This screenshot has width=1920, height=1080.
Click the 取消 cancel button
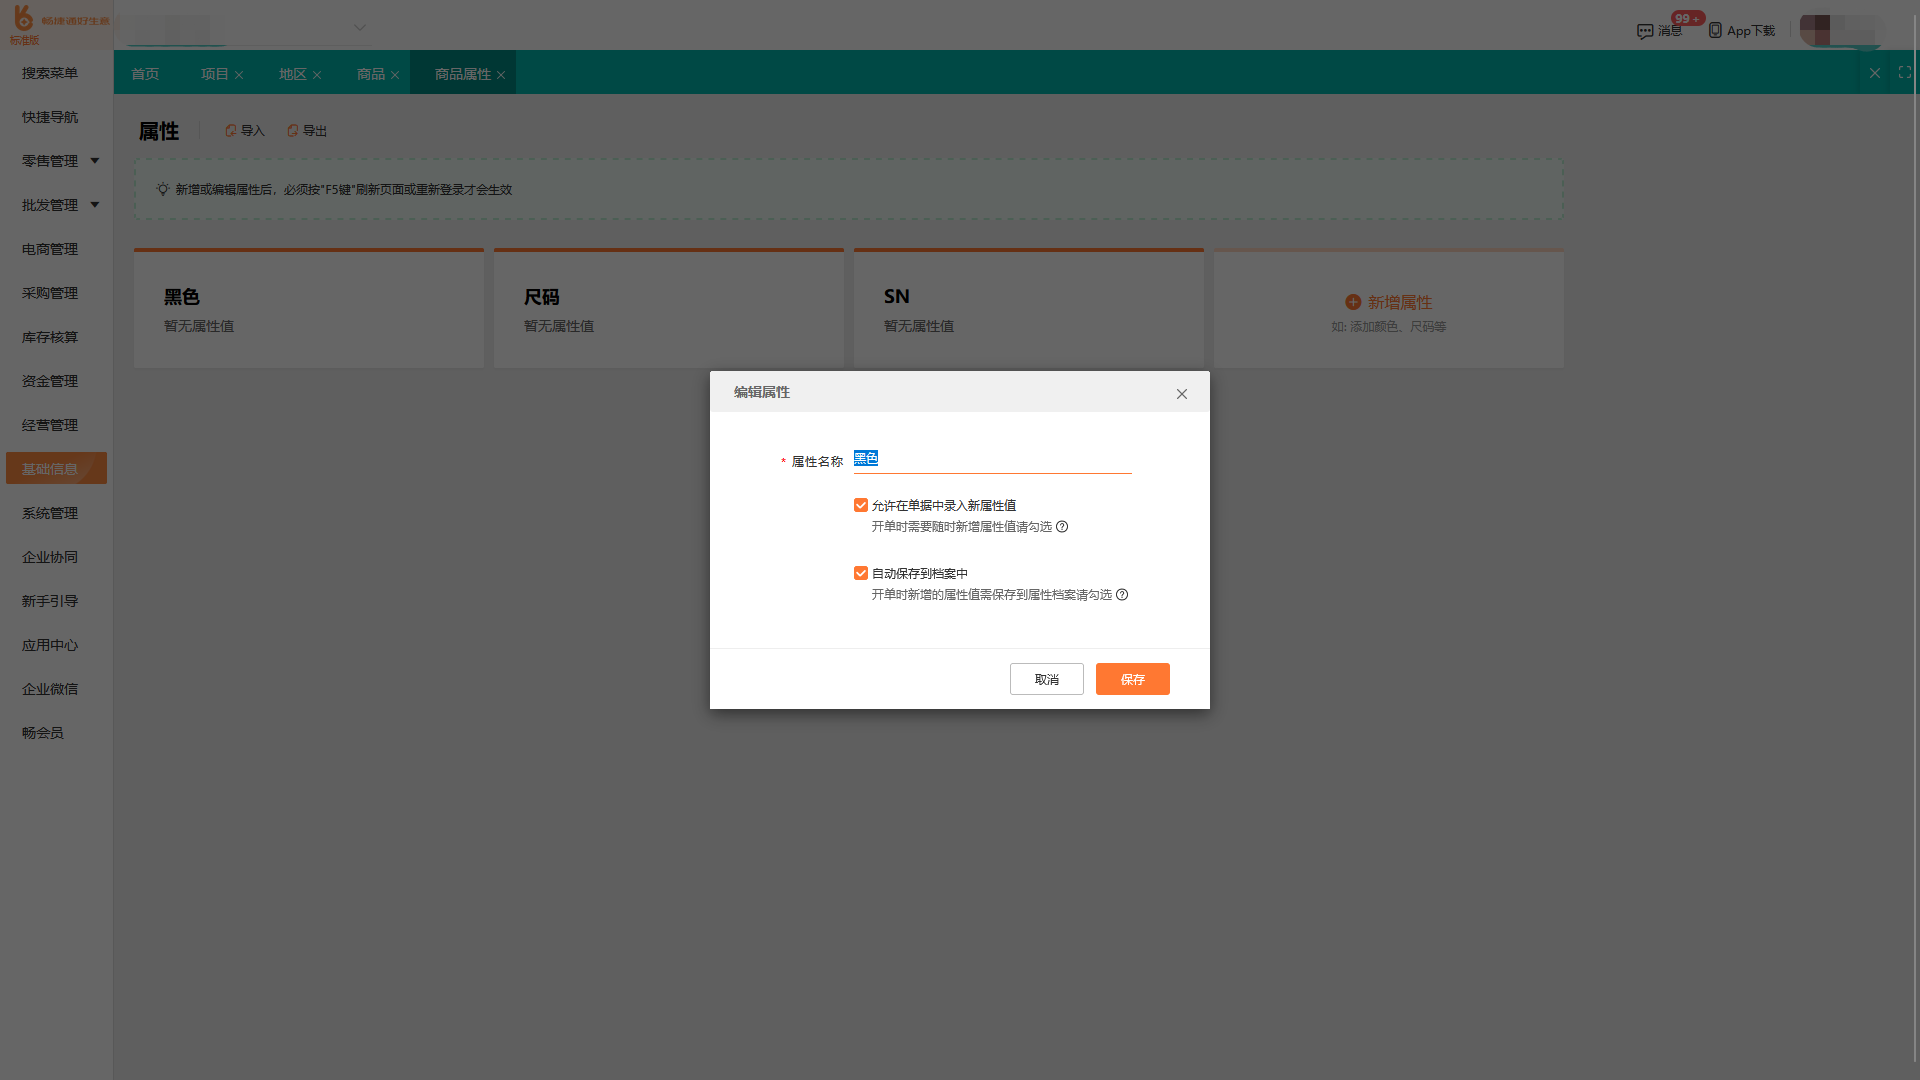(x=1047, y=678)
